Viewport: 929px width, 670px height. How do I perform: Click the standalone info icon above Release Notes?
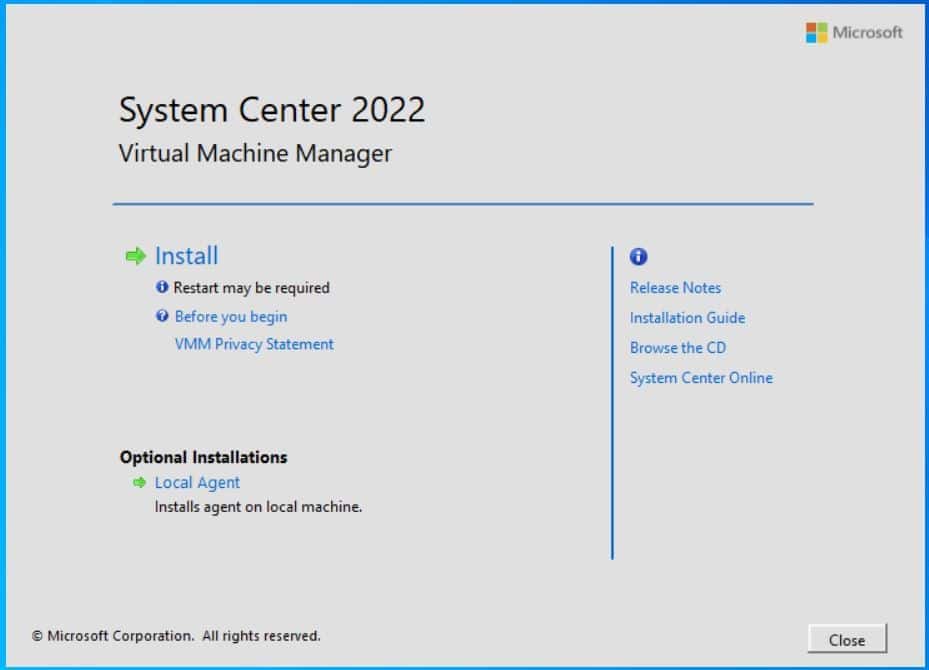(637, 257)
